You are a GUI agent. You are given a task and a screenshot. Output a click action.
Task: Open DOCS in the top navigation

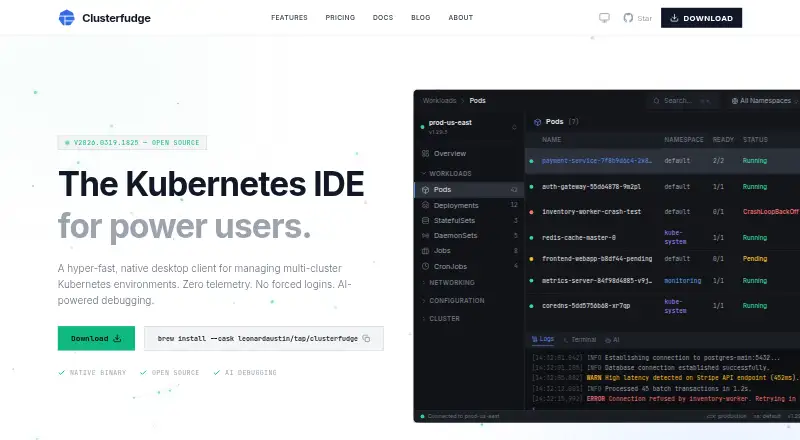click(x=383, y=18)
